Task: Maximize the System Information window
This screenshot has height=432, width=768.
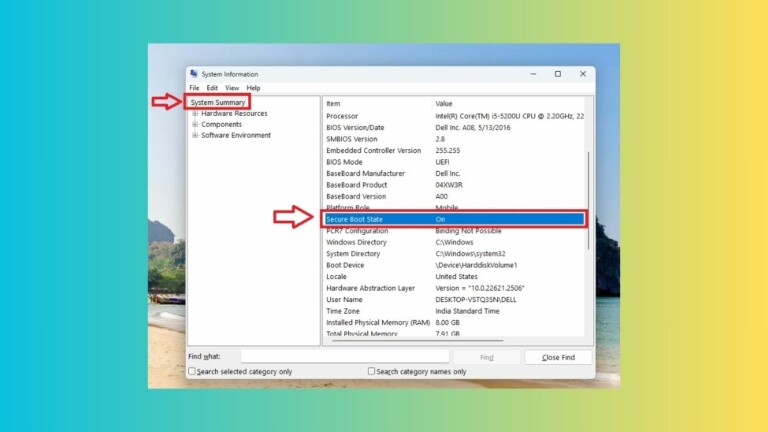Action: point(557,74)
